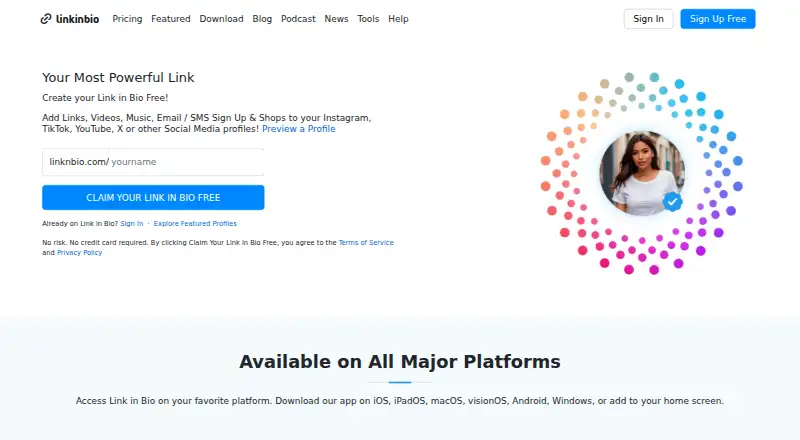Open the Terms of Service link

366,242
